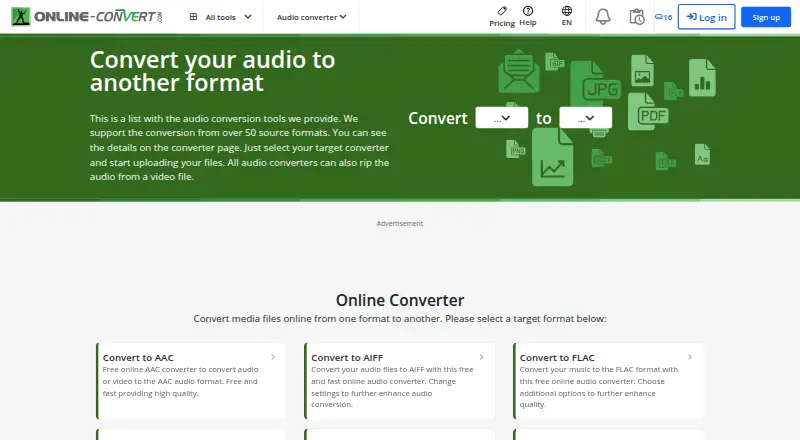
Task: Open the target format dropdown after 'to'
Action: click(x=586, y=118)
